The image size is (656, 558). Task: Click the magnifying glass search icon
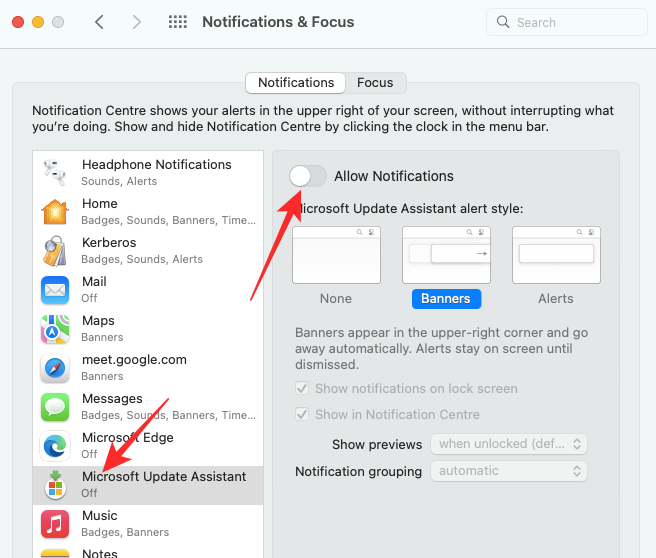pyautogui.click(x=503, y=22)
